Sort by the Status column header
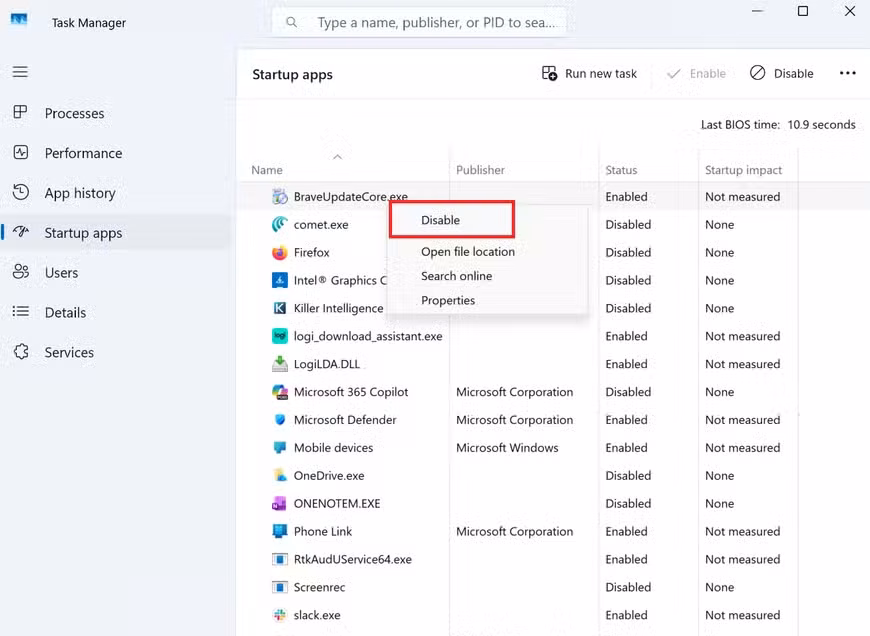870x636 pixels. [x=621, y=170]
